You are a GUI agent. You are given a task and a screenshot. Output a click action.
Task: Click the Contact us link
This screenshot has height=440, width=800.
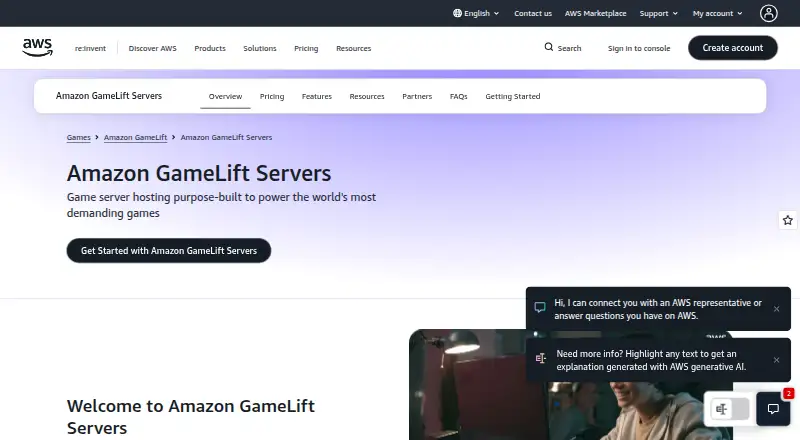pos(533,13)
